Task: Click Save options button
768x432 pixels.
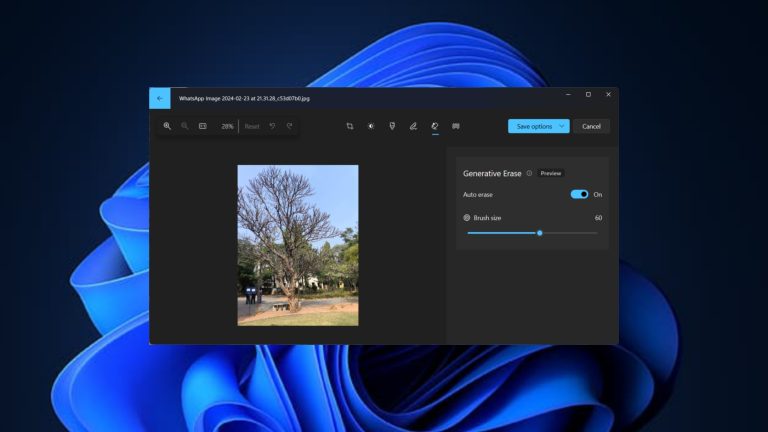Action: pyautogui.click(x=534, y=126)
